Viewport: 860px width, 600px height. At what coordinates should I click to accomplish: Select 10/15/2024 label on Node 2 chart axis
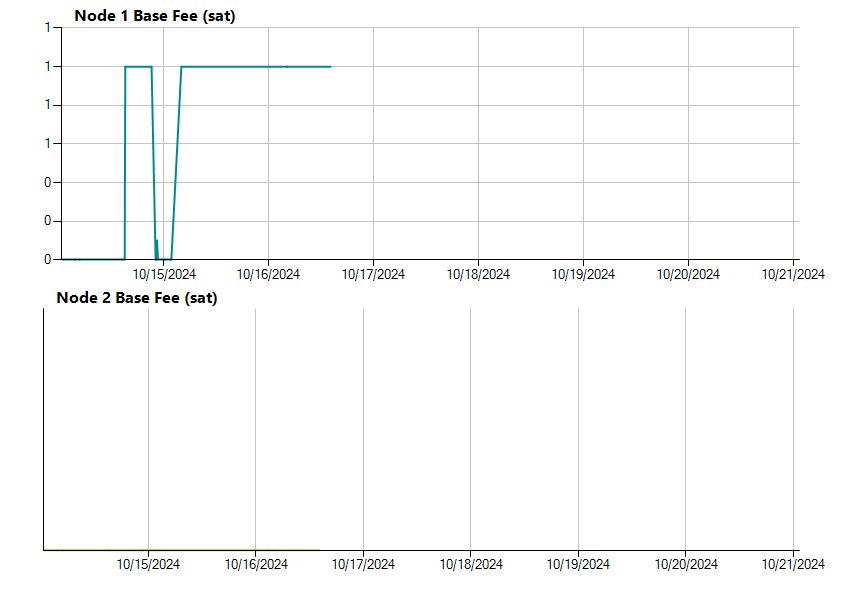click(x=148, y=564)
